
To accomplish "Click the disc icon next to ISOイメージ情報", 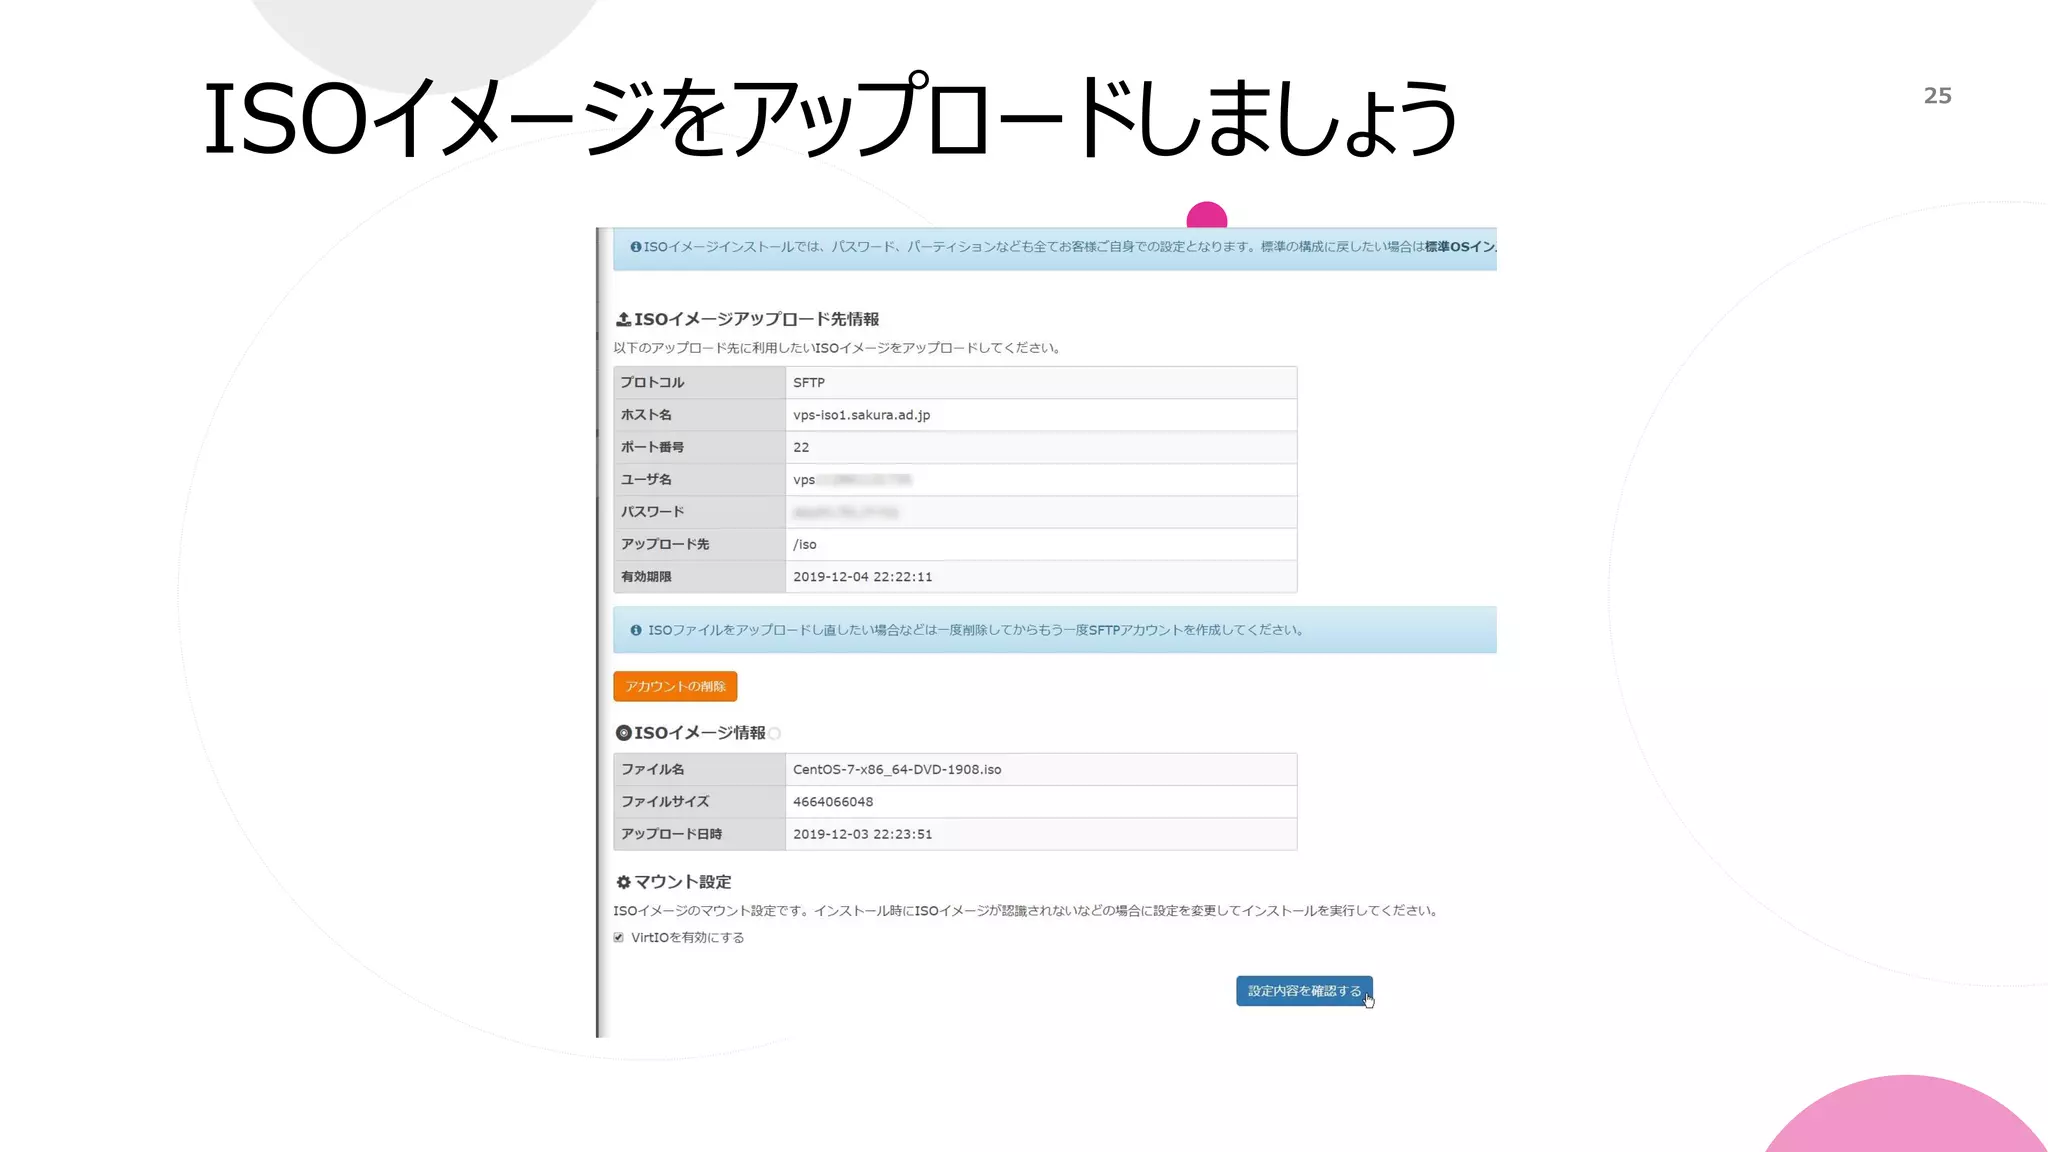I will point(622,732).
